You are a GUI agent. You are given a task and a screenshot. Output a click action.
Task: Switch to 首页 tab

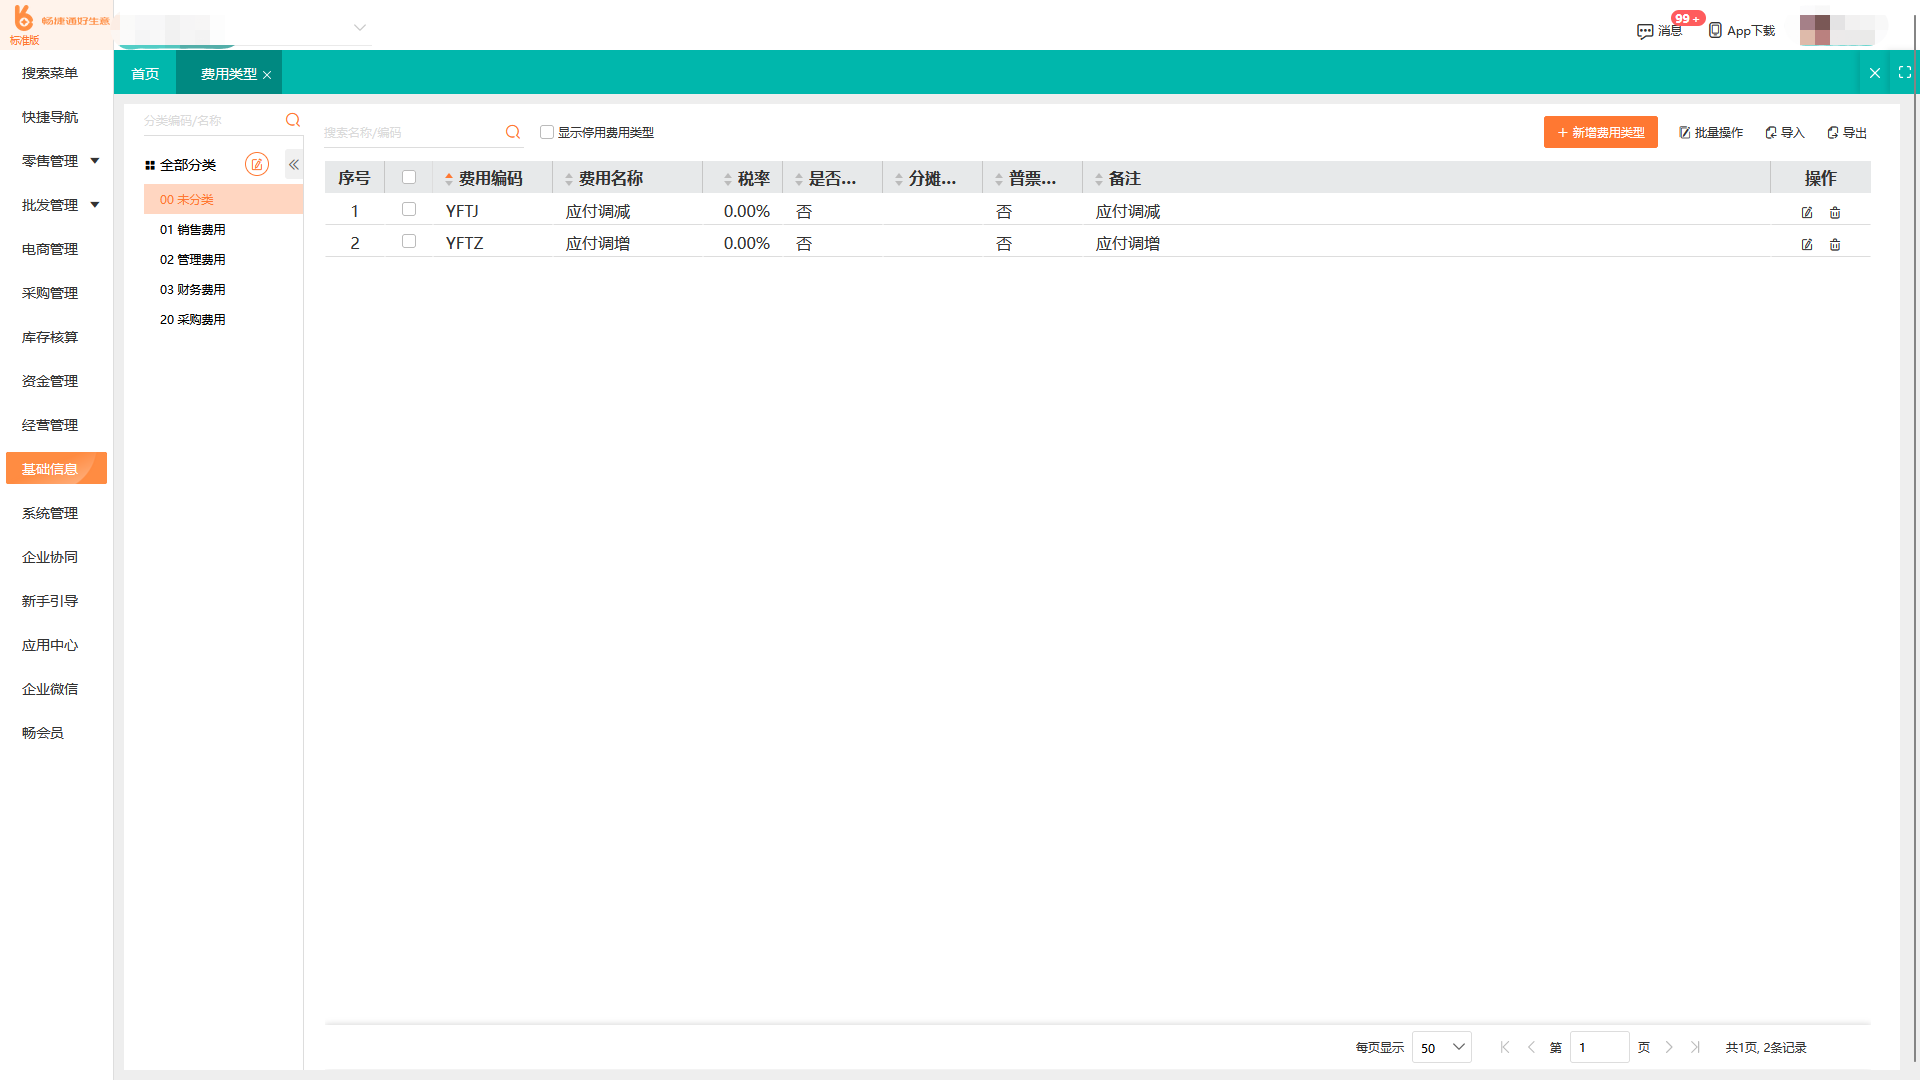click(145, 74)
